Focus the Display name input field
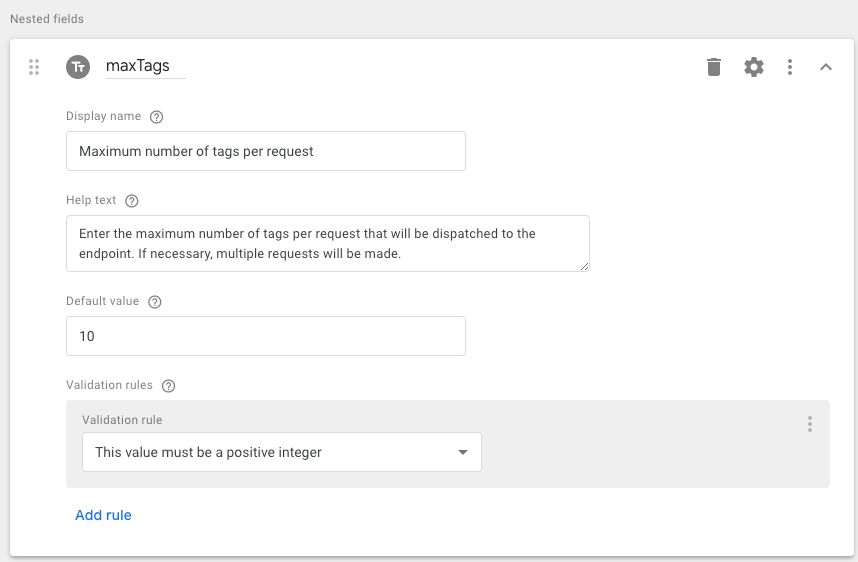 [265, 151]
